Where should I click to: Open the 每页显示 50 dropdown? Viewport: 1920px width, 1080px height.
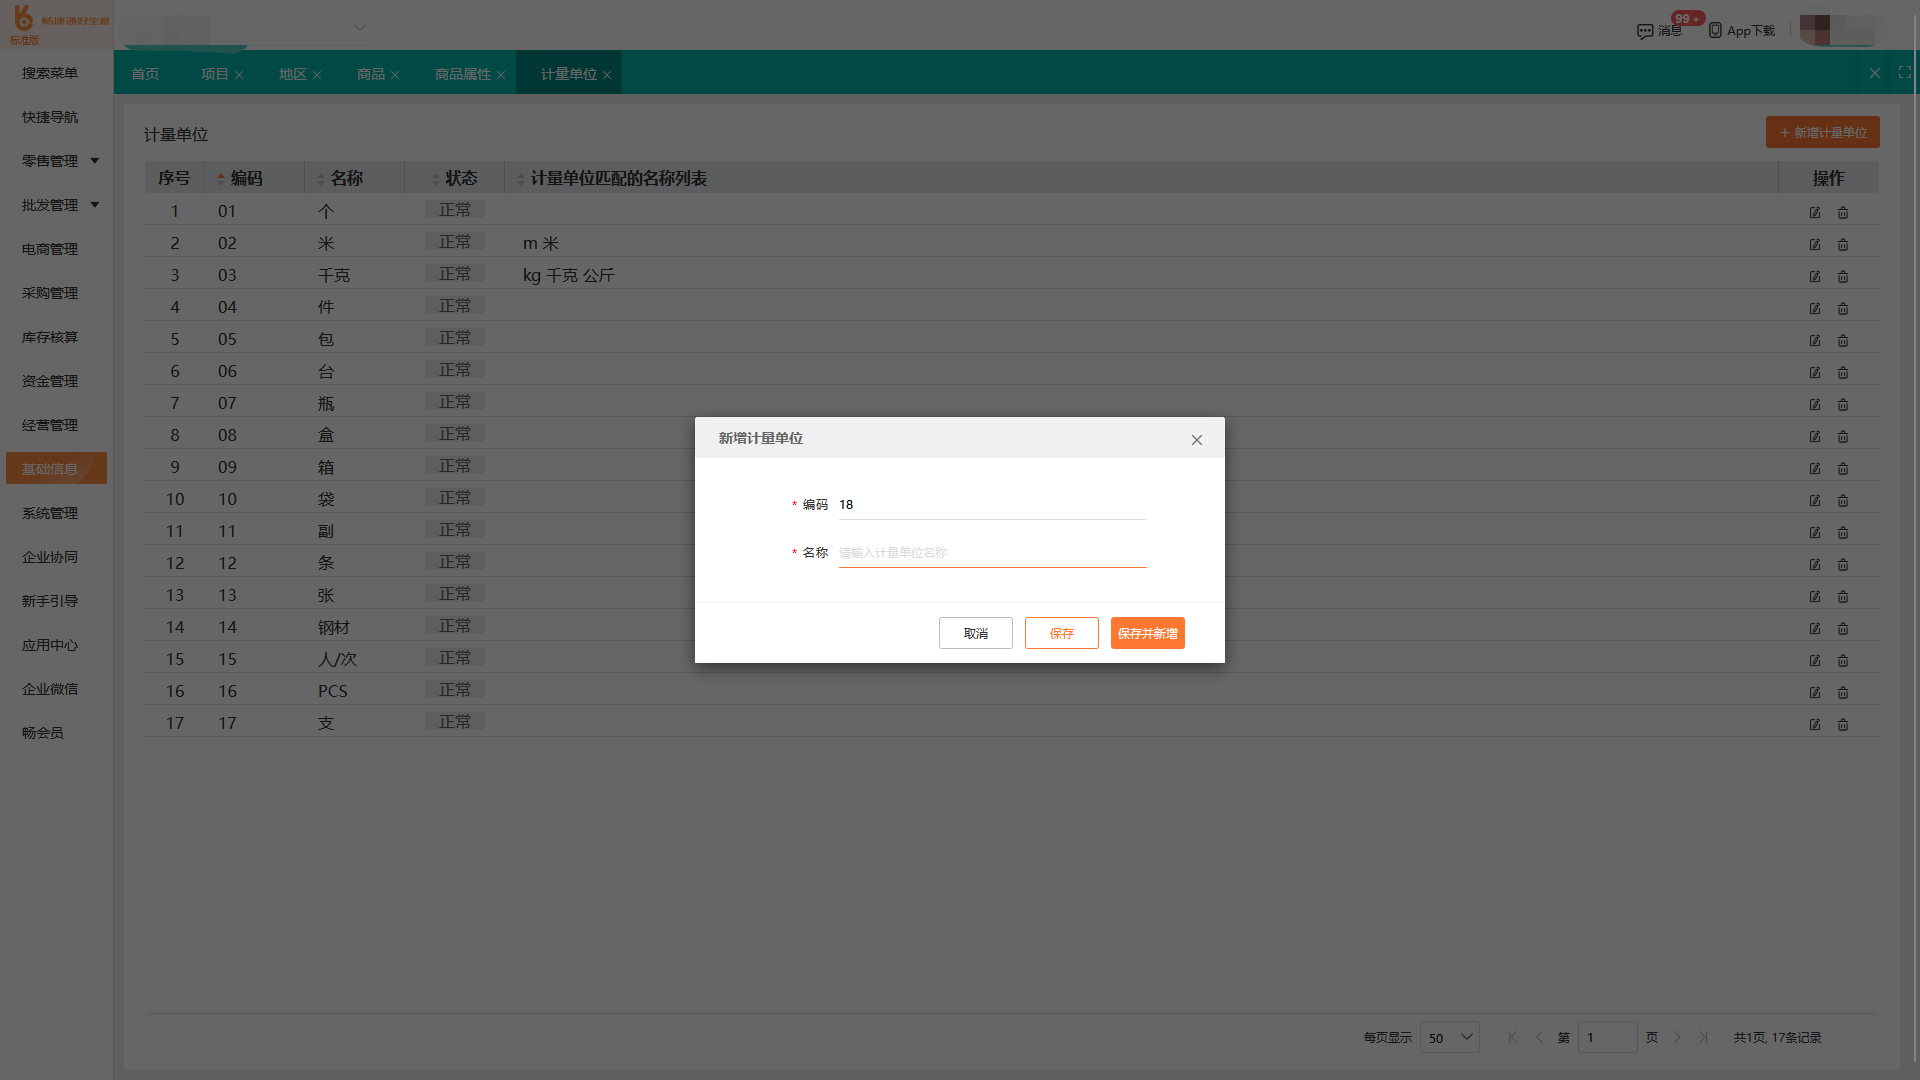(x=1451, y=1036)
